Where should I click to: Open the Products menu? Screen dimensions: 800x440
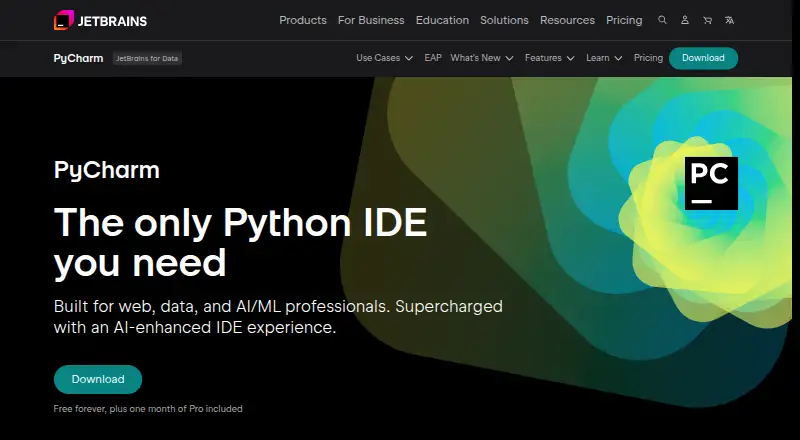(303, 20)
